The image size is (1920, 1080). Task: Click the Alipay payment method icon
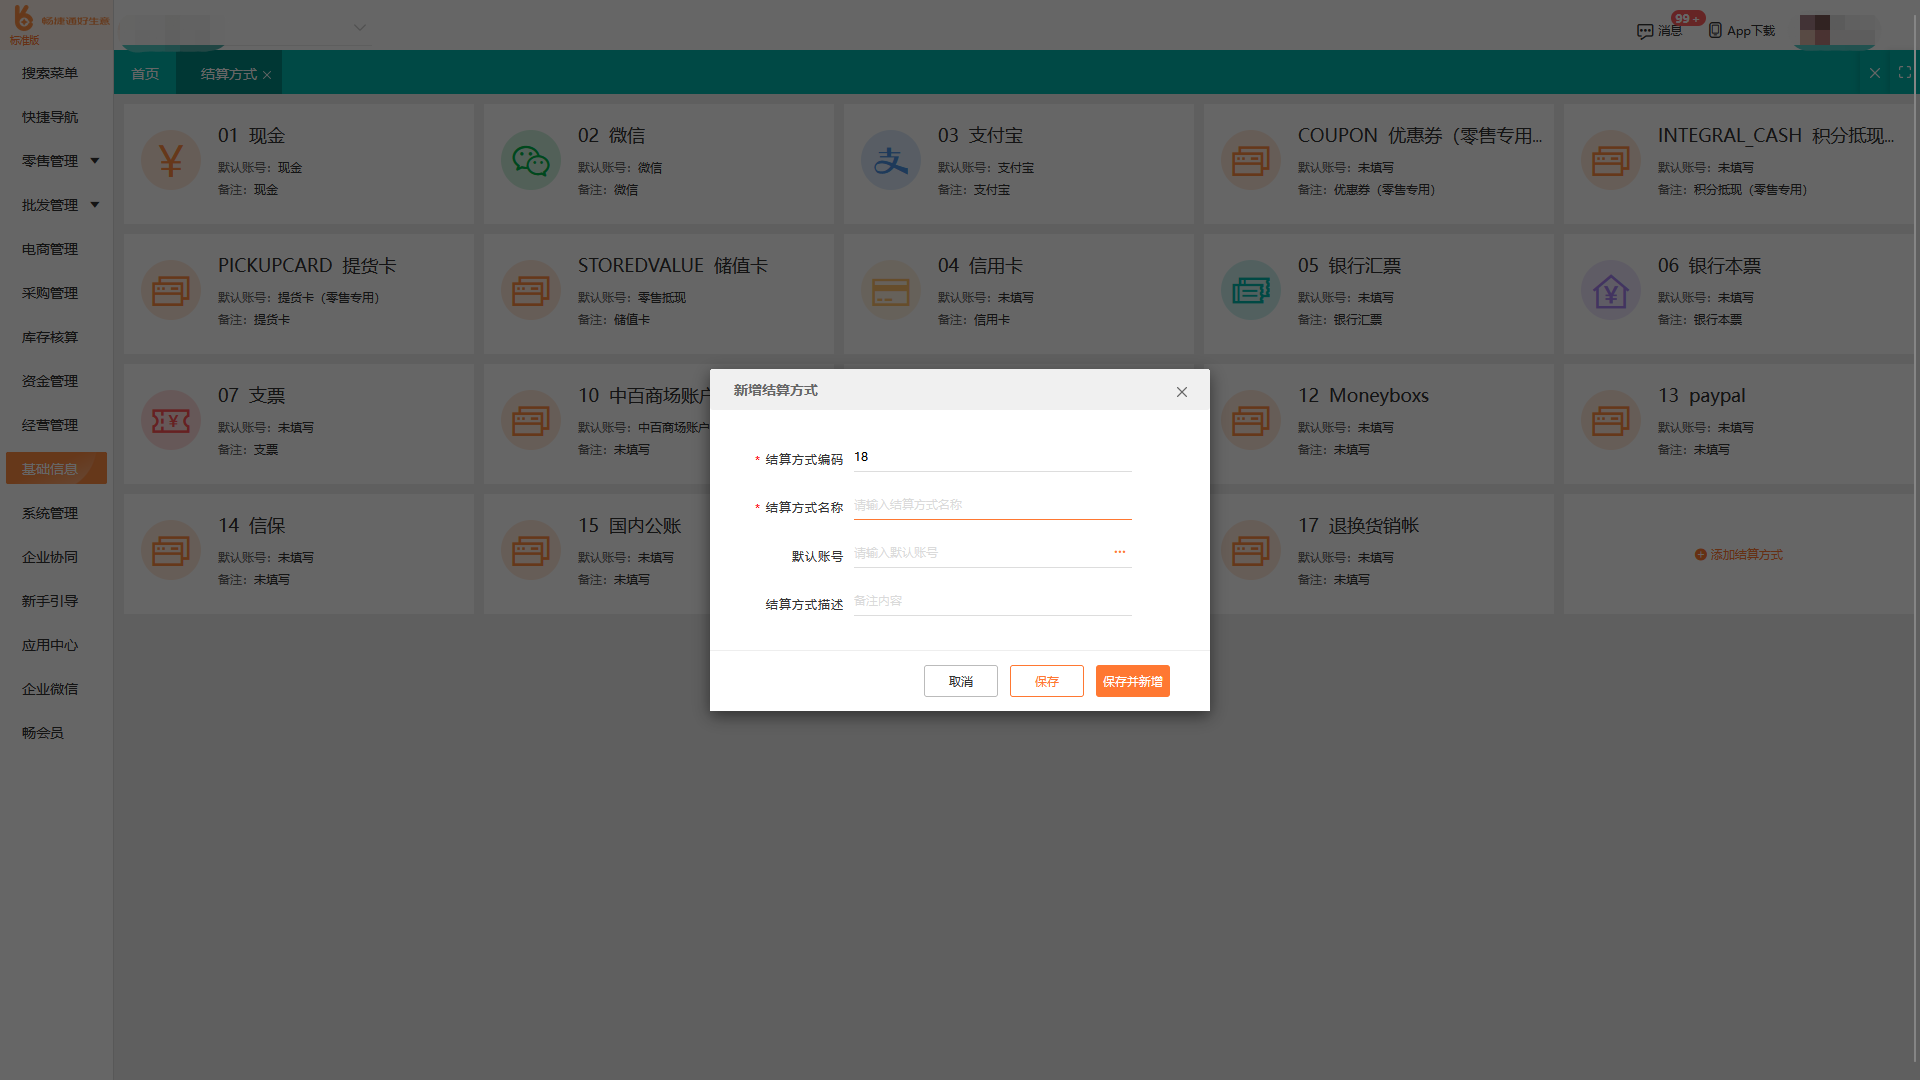click(890, 160)
